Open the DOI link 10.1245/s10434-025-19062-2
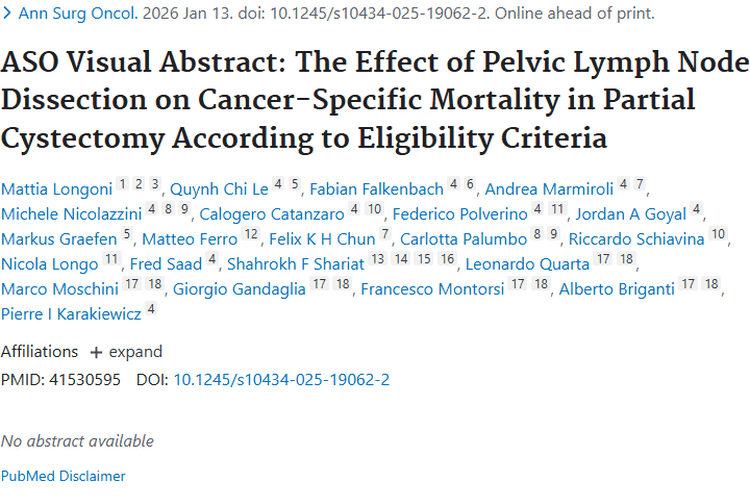The image size is (750, 500). pyautogui.click(x=281, y=379)
